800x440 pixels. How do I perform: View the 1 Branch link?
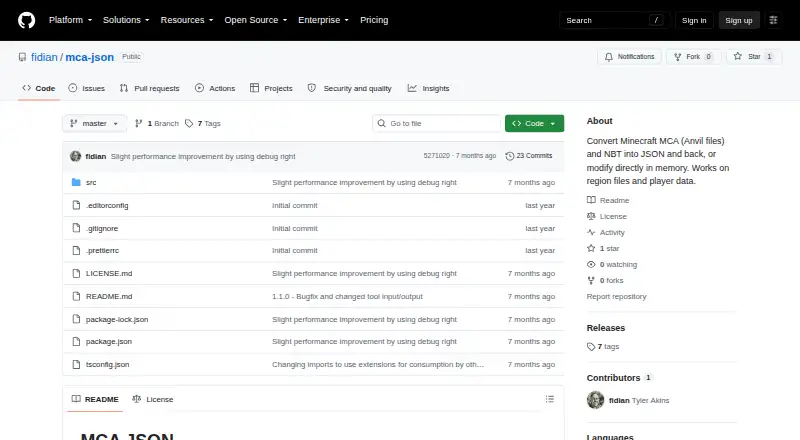coord(157,124)
